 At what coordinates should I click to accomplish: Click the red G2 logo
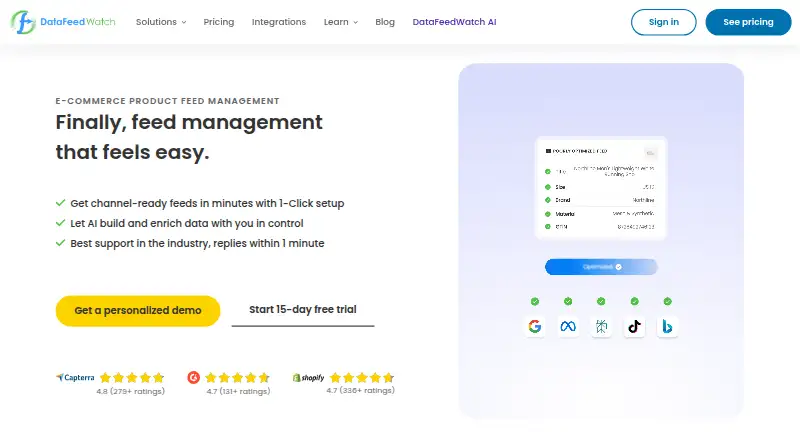point(193,377)
